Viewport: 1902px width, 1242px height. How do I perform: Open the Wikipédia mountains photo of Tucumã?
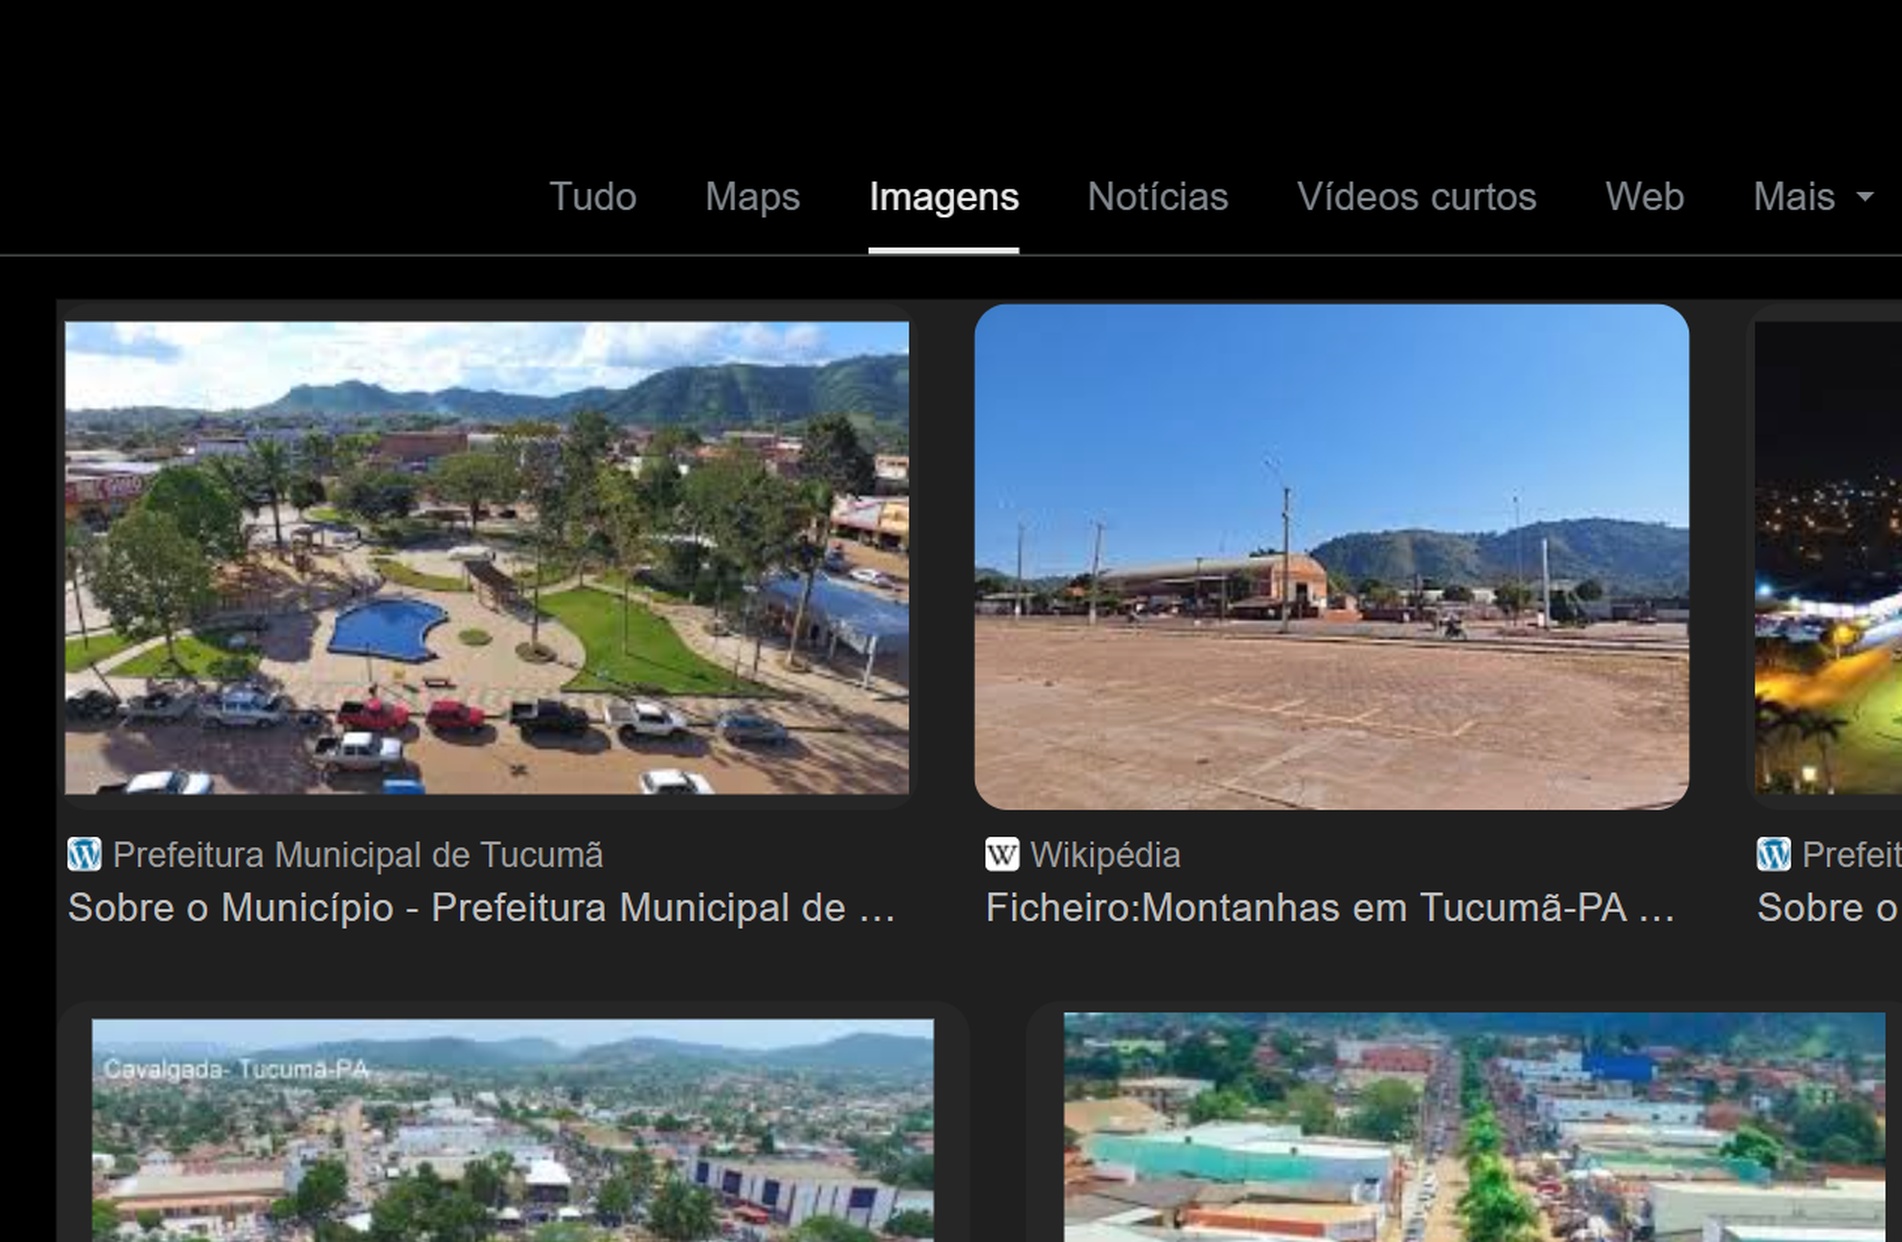(x=1331, y=557)
